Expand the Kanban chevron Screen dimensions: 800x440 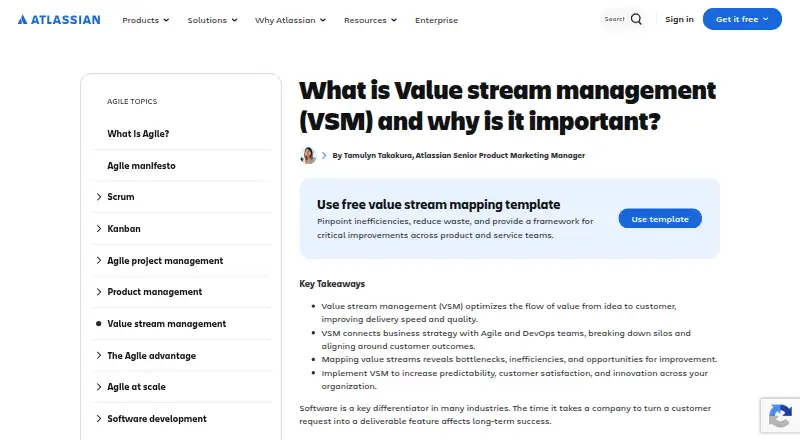point(99,229)
